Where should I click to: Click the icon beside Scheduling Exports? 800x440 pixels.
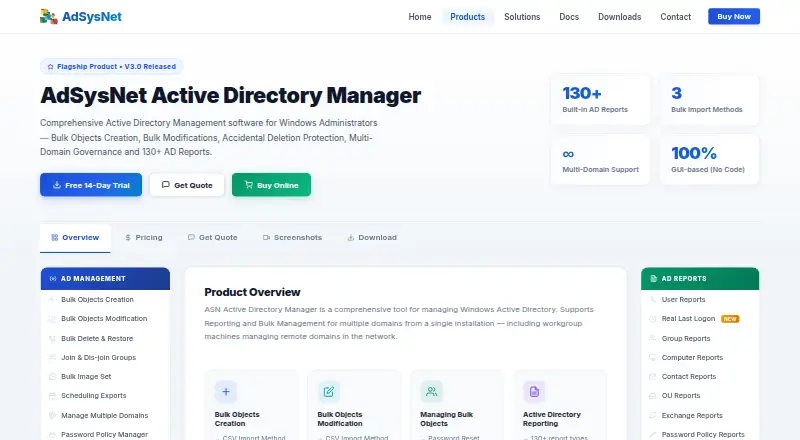[52, 396]
